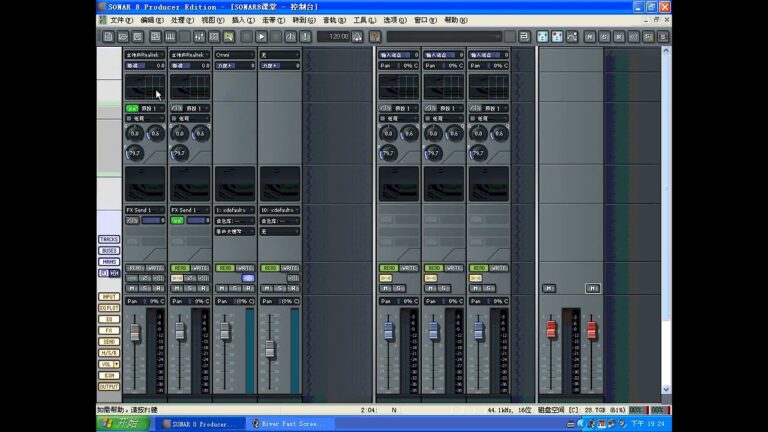The width and height of the screenshot is (768, 432).
Task: Expand the VOL module dropdown in left sidebar
Action: [116, 364]
